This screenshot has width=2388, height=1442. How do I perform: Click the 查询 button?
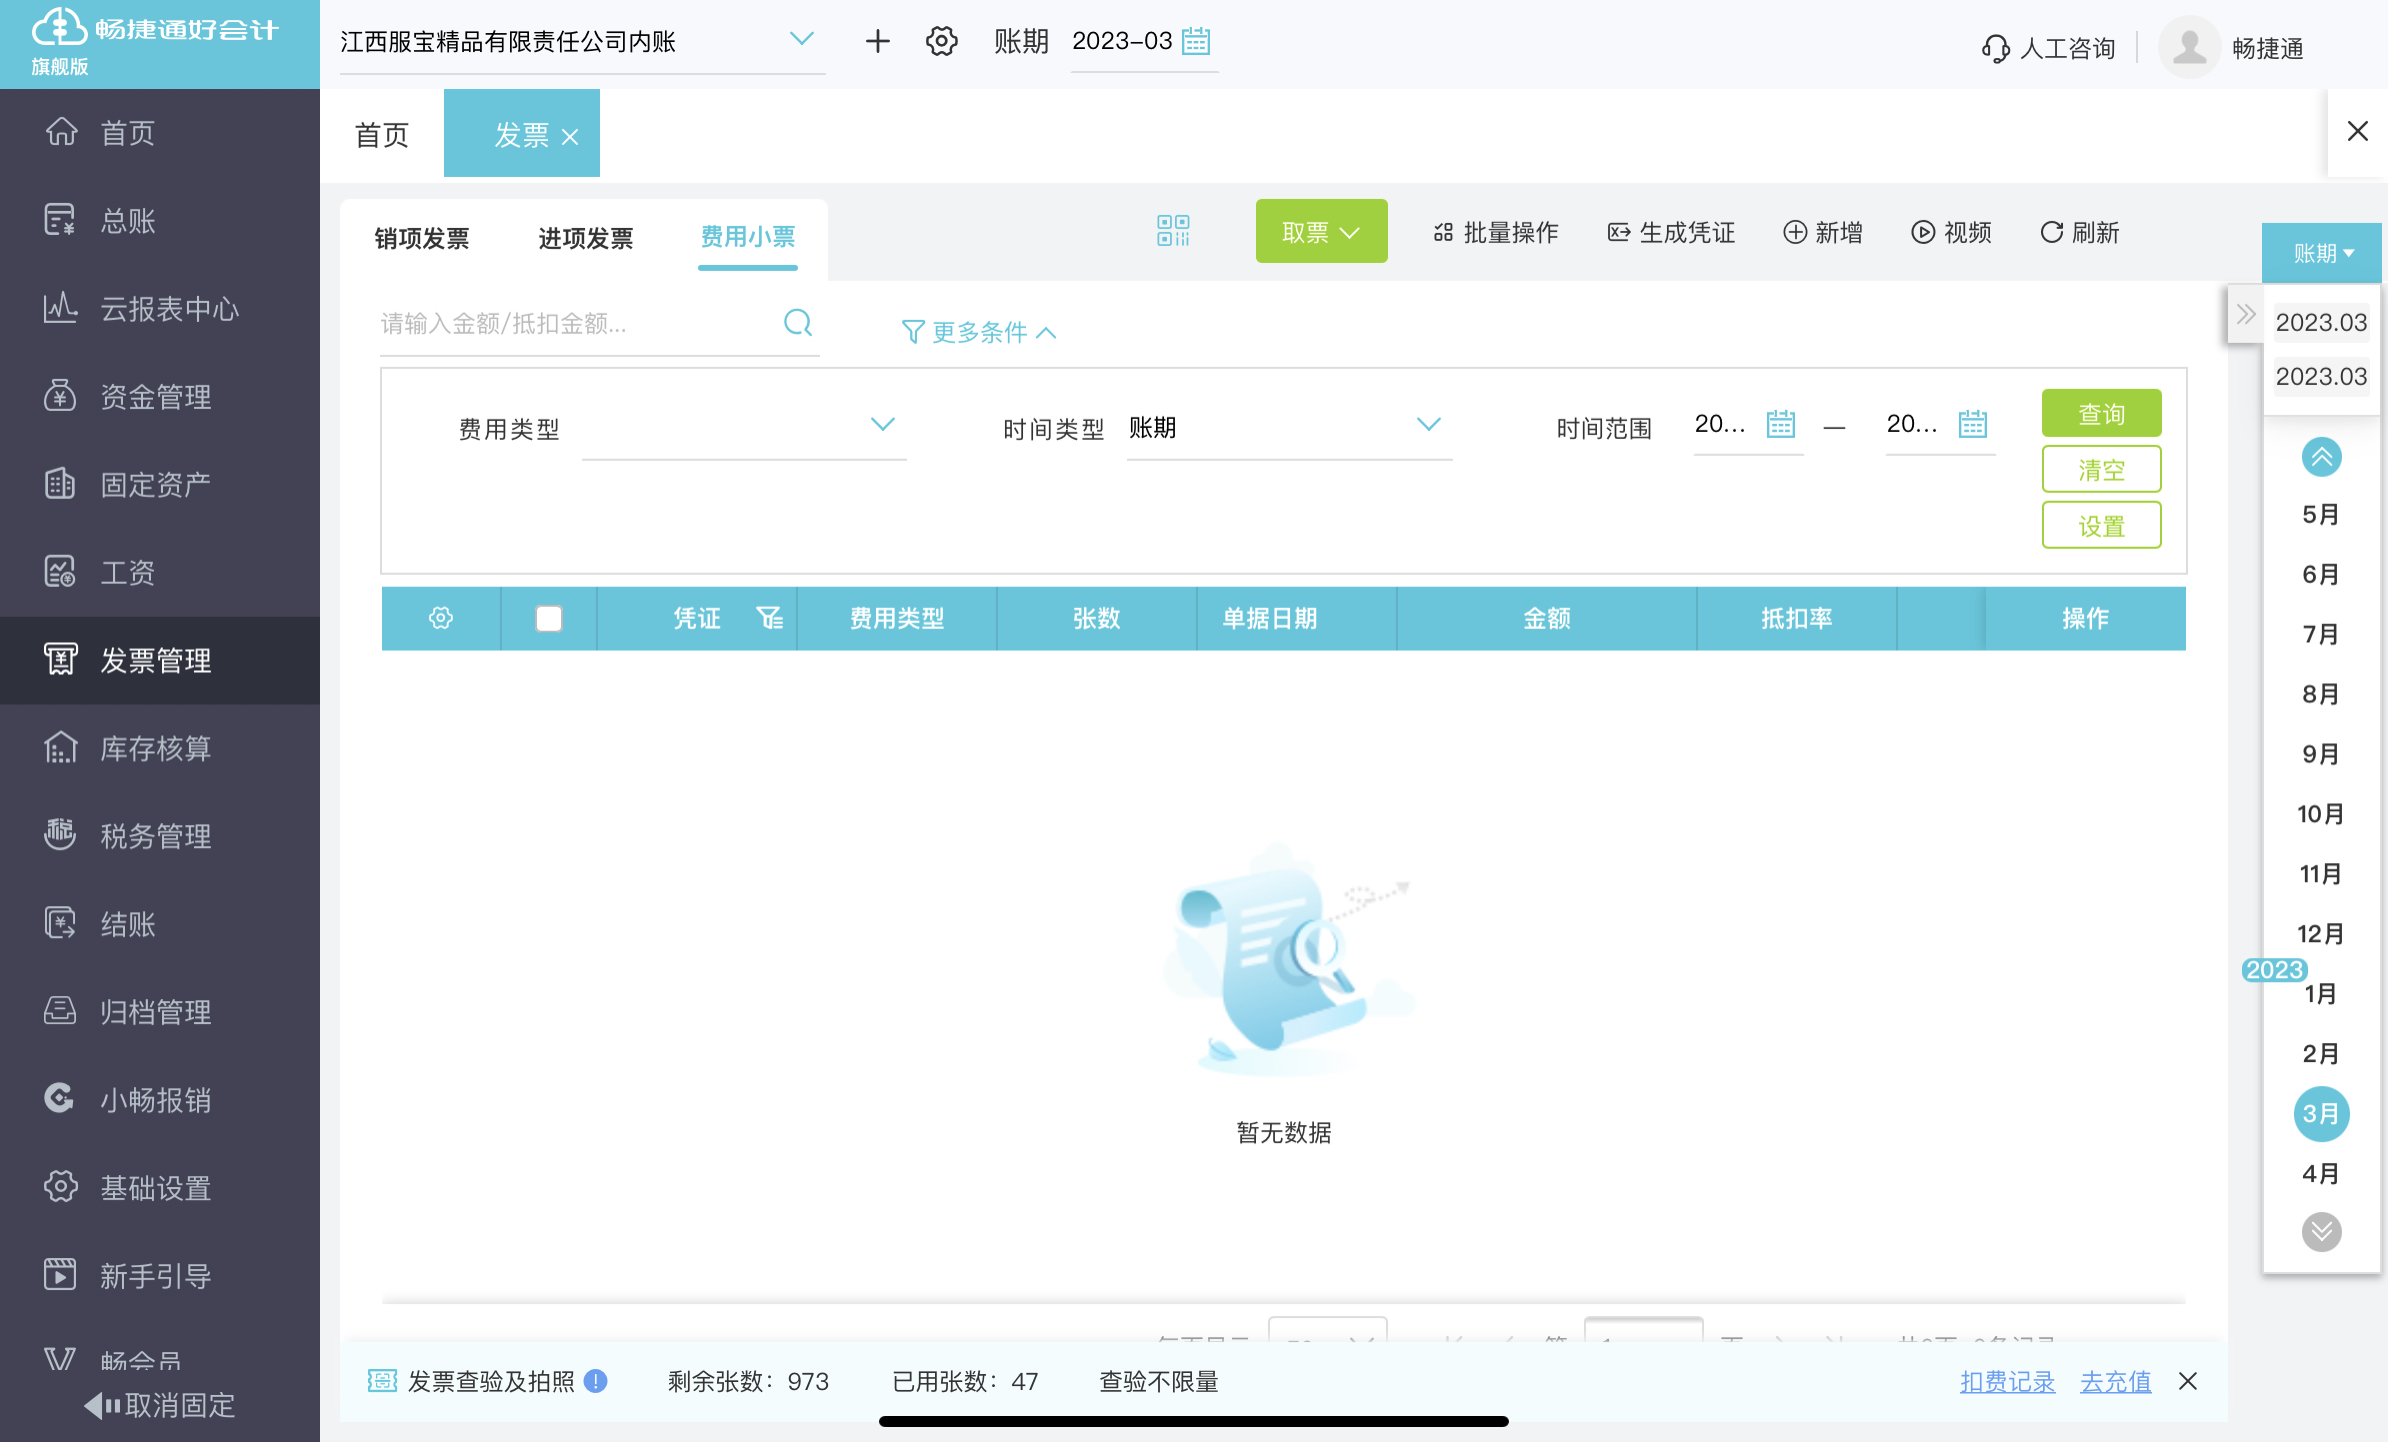(2101, 413)
